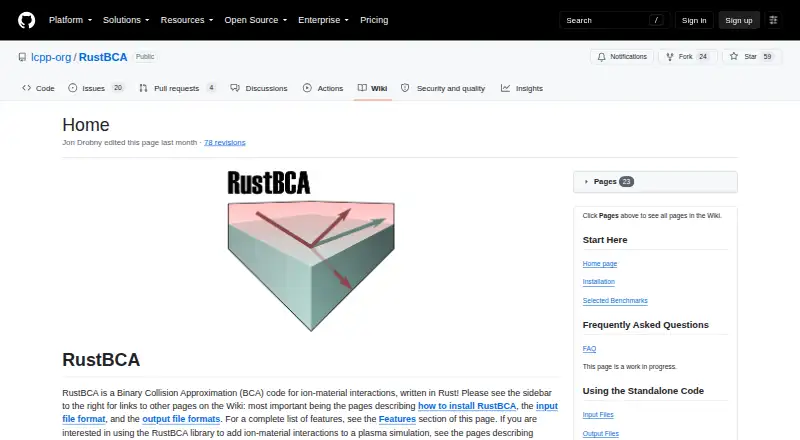Click the repository book icon
The height and width of the screenshot is (440, 800).
tap(22, 57)
